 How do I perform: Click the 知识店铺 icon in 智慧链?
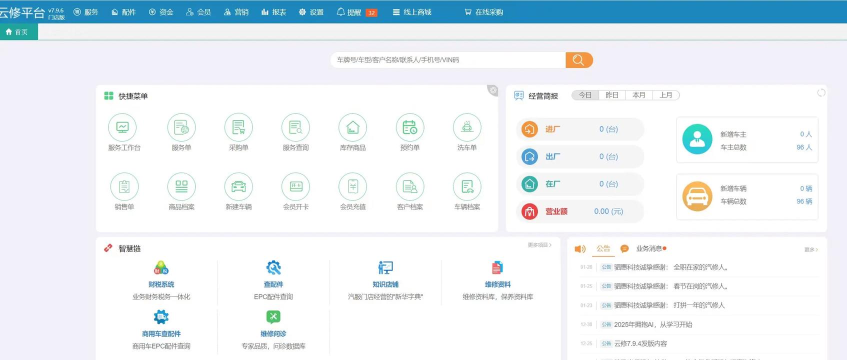pos(385,268)
